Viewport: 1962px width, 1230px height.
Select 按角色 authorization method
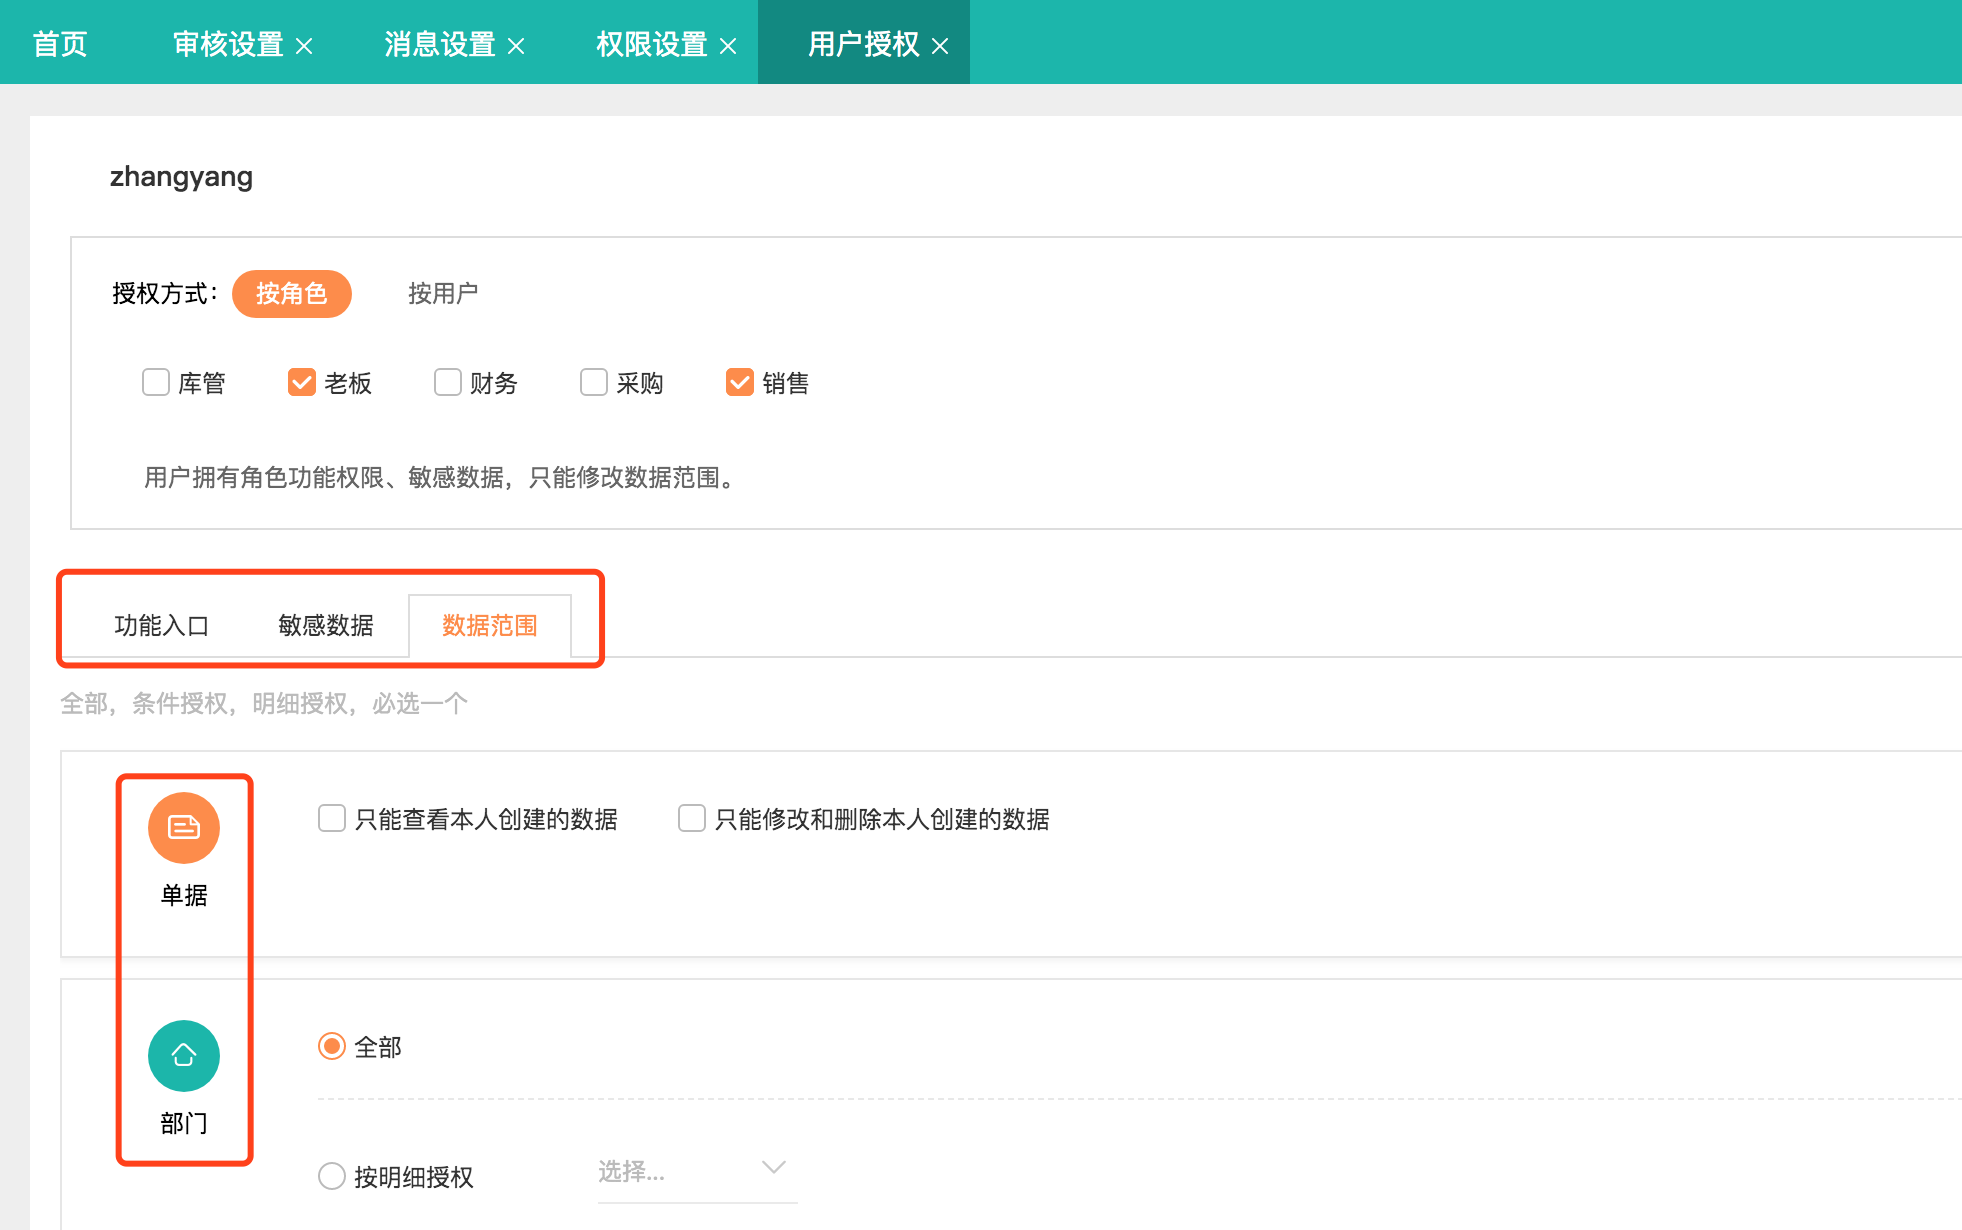290,293
